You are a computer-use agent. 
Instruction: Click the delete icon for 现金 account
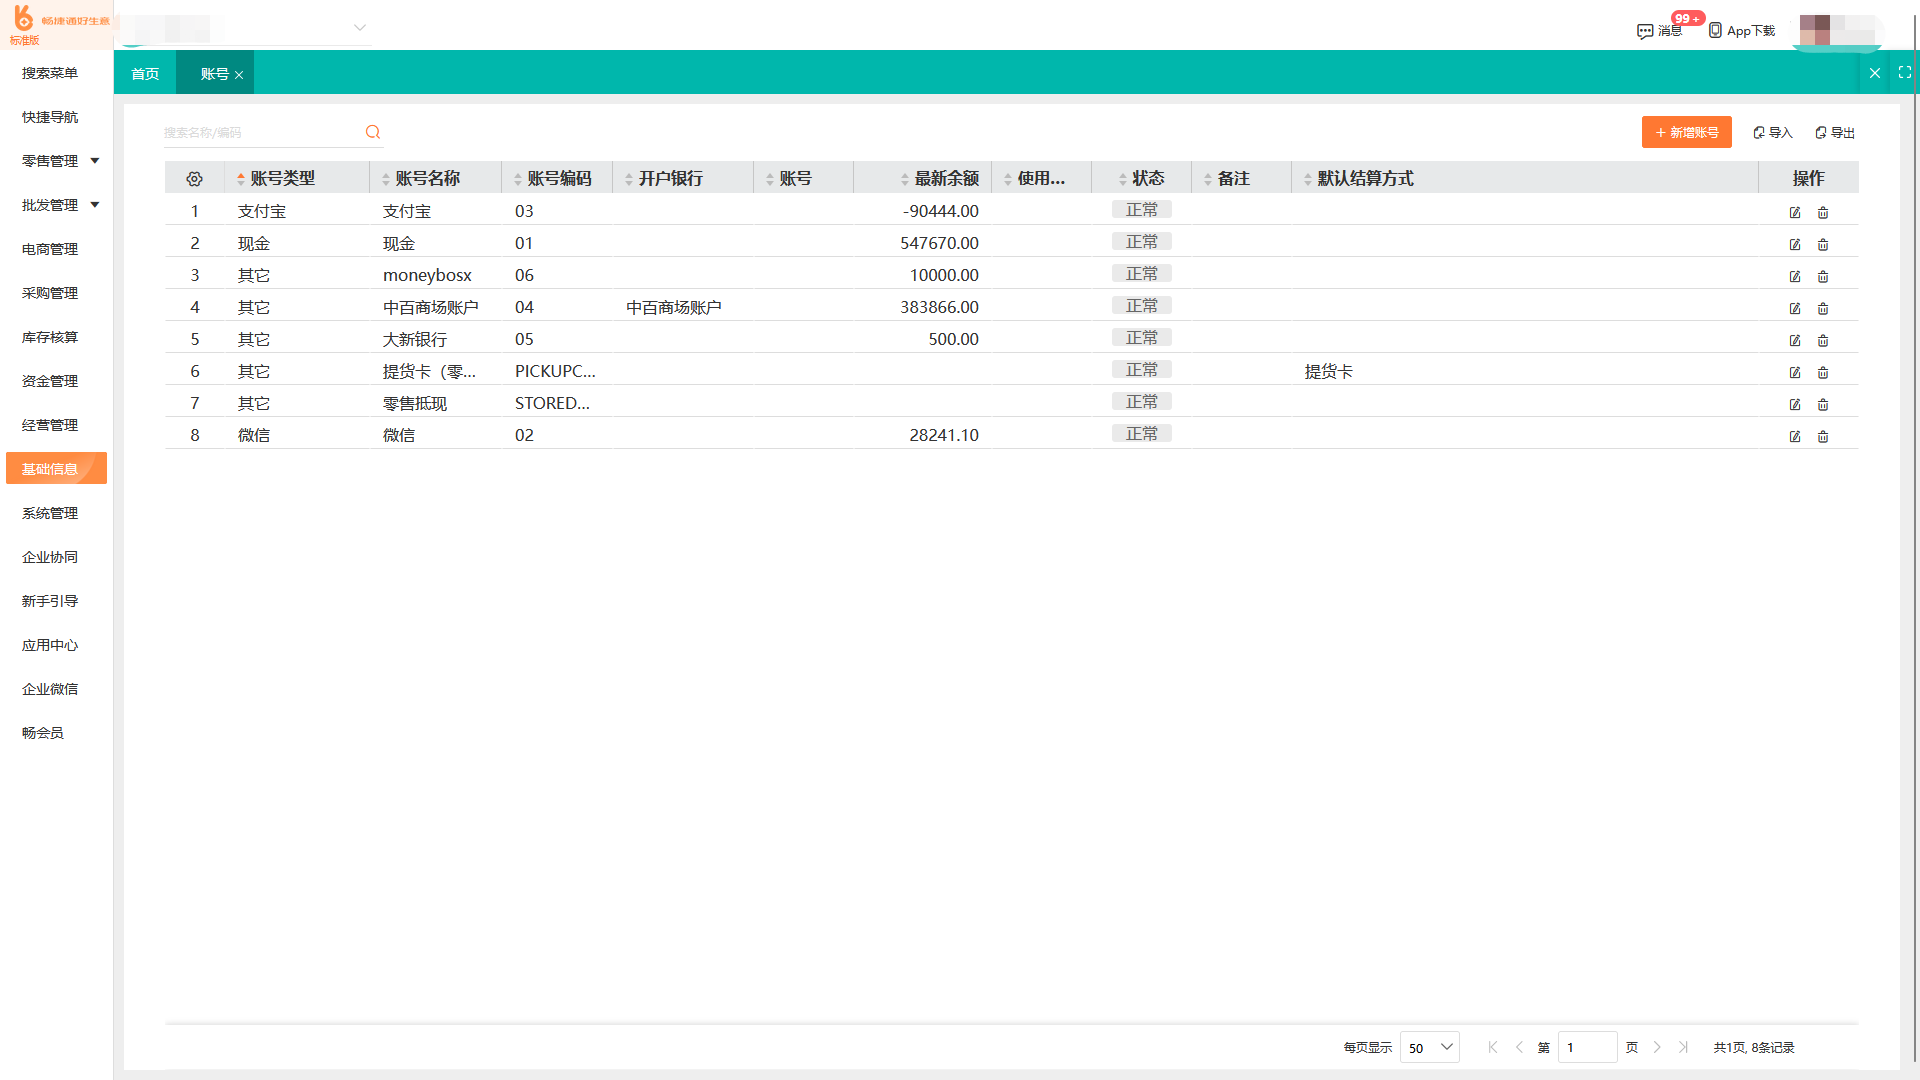[x=1824, y=243]
